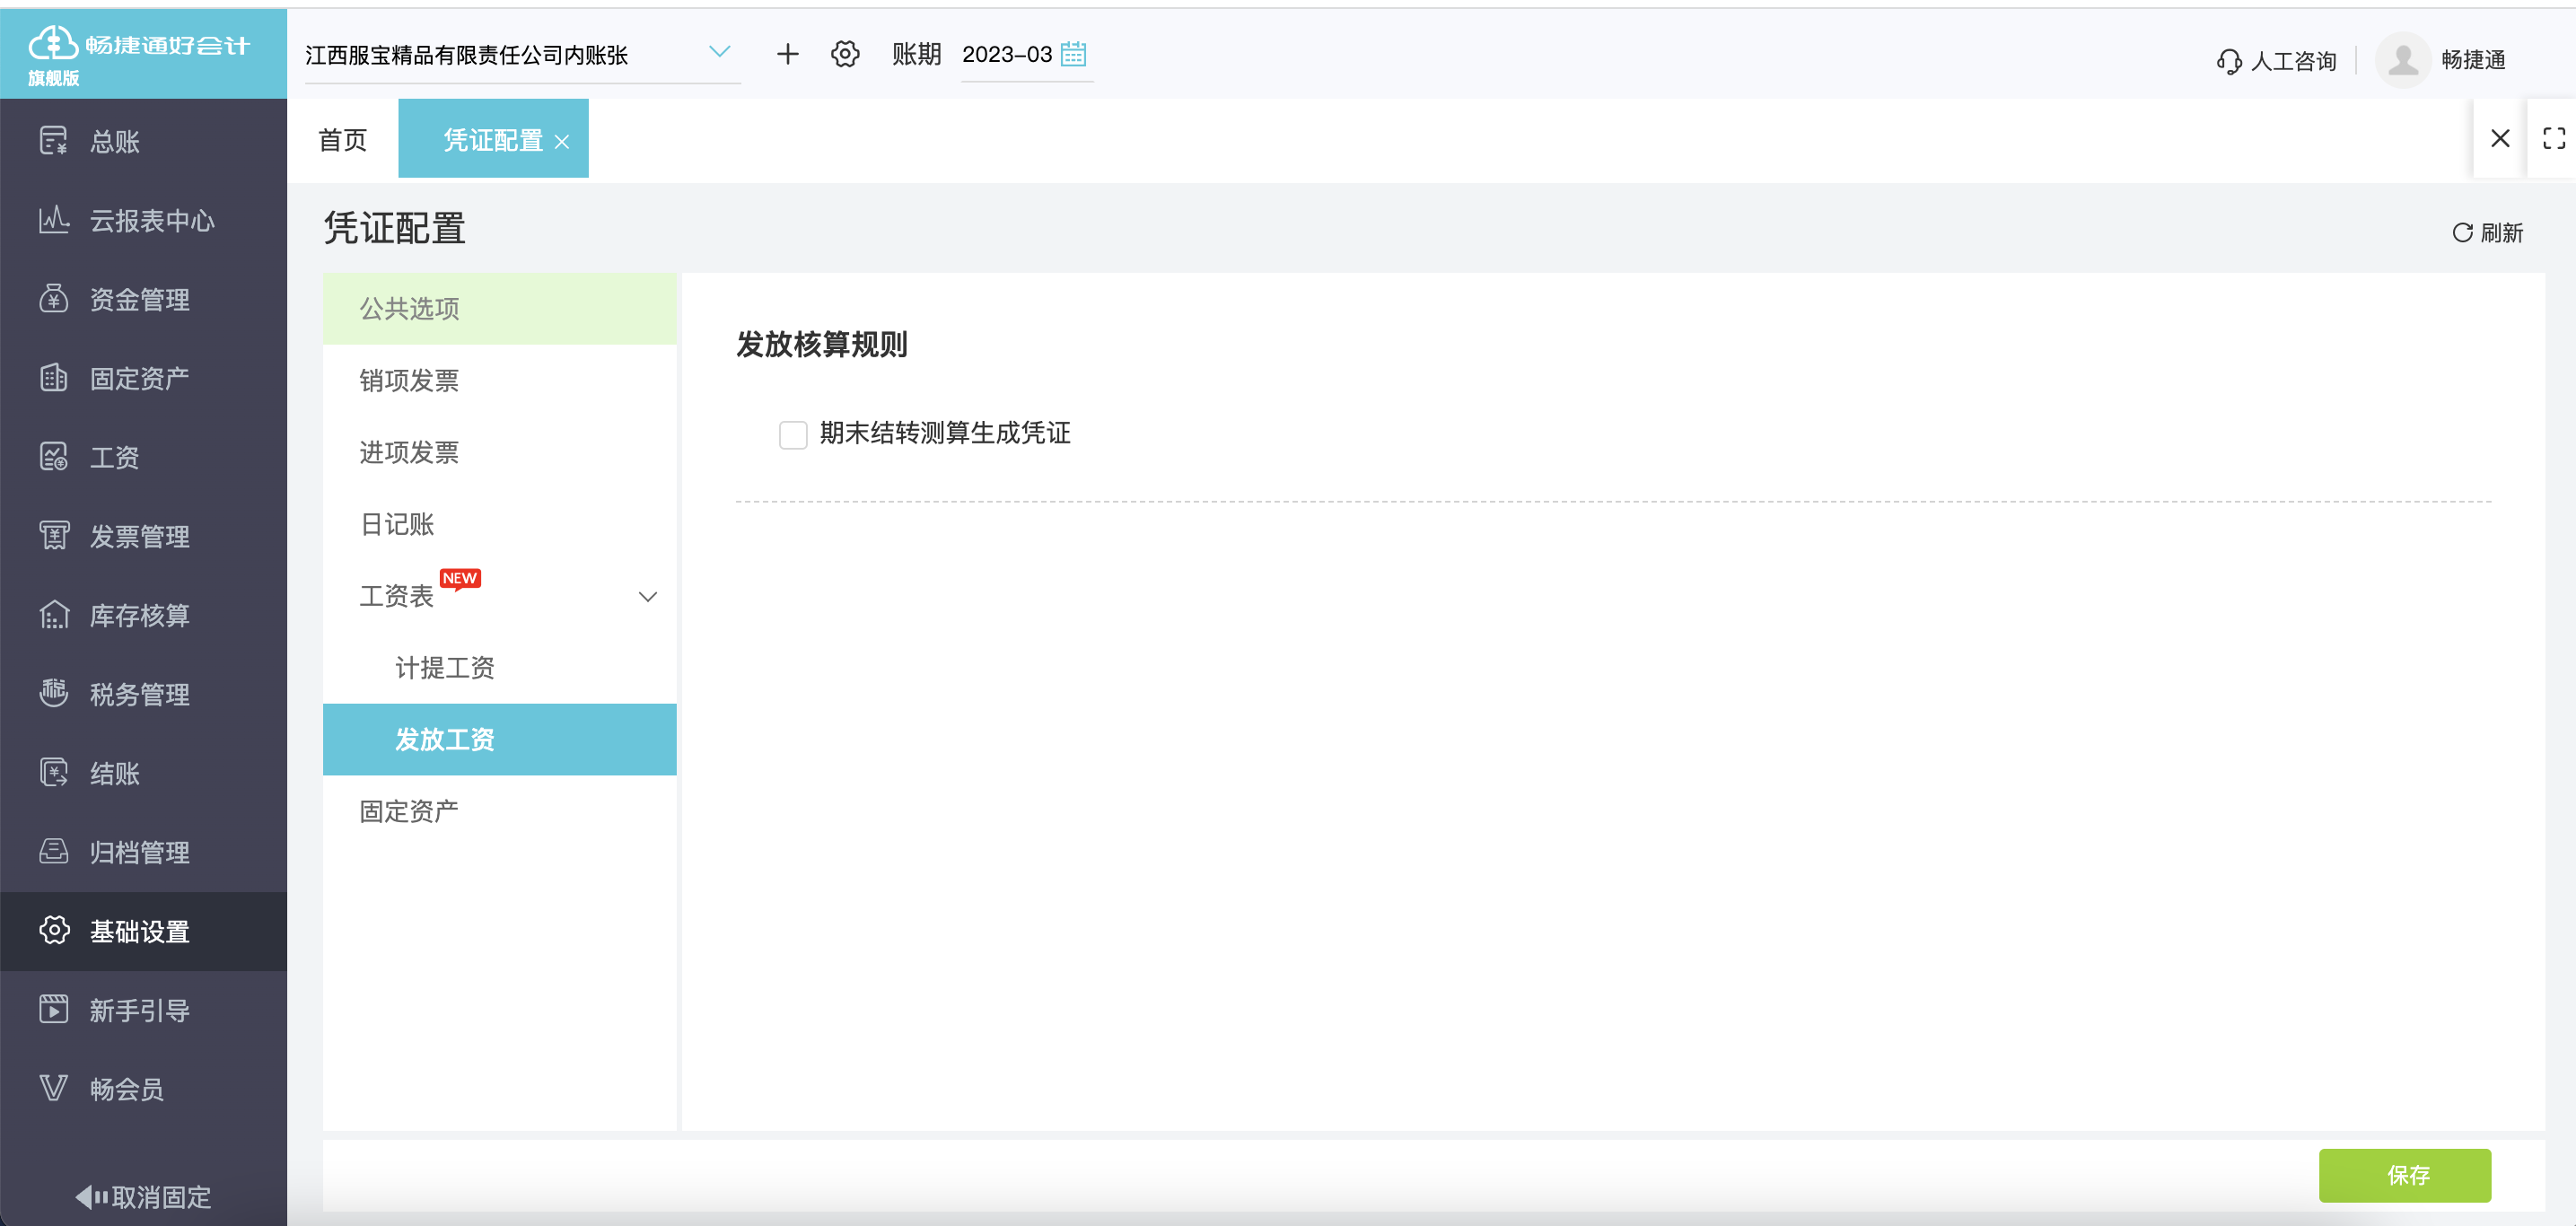The image size is (2576, 1226).
Task: Click the 刷新 button
Action: 2491,230
